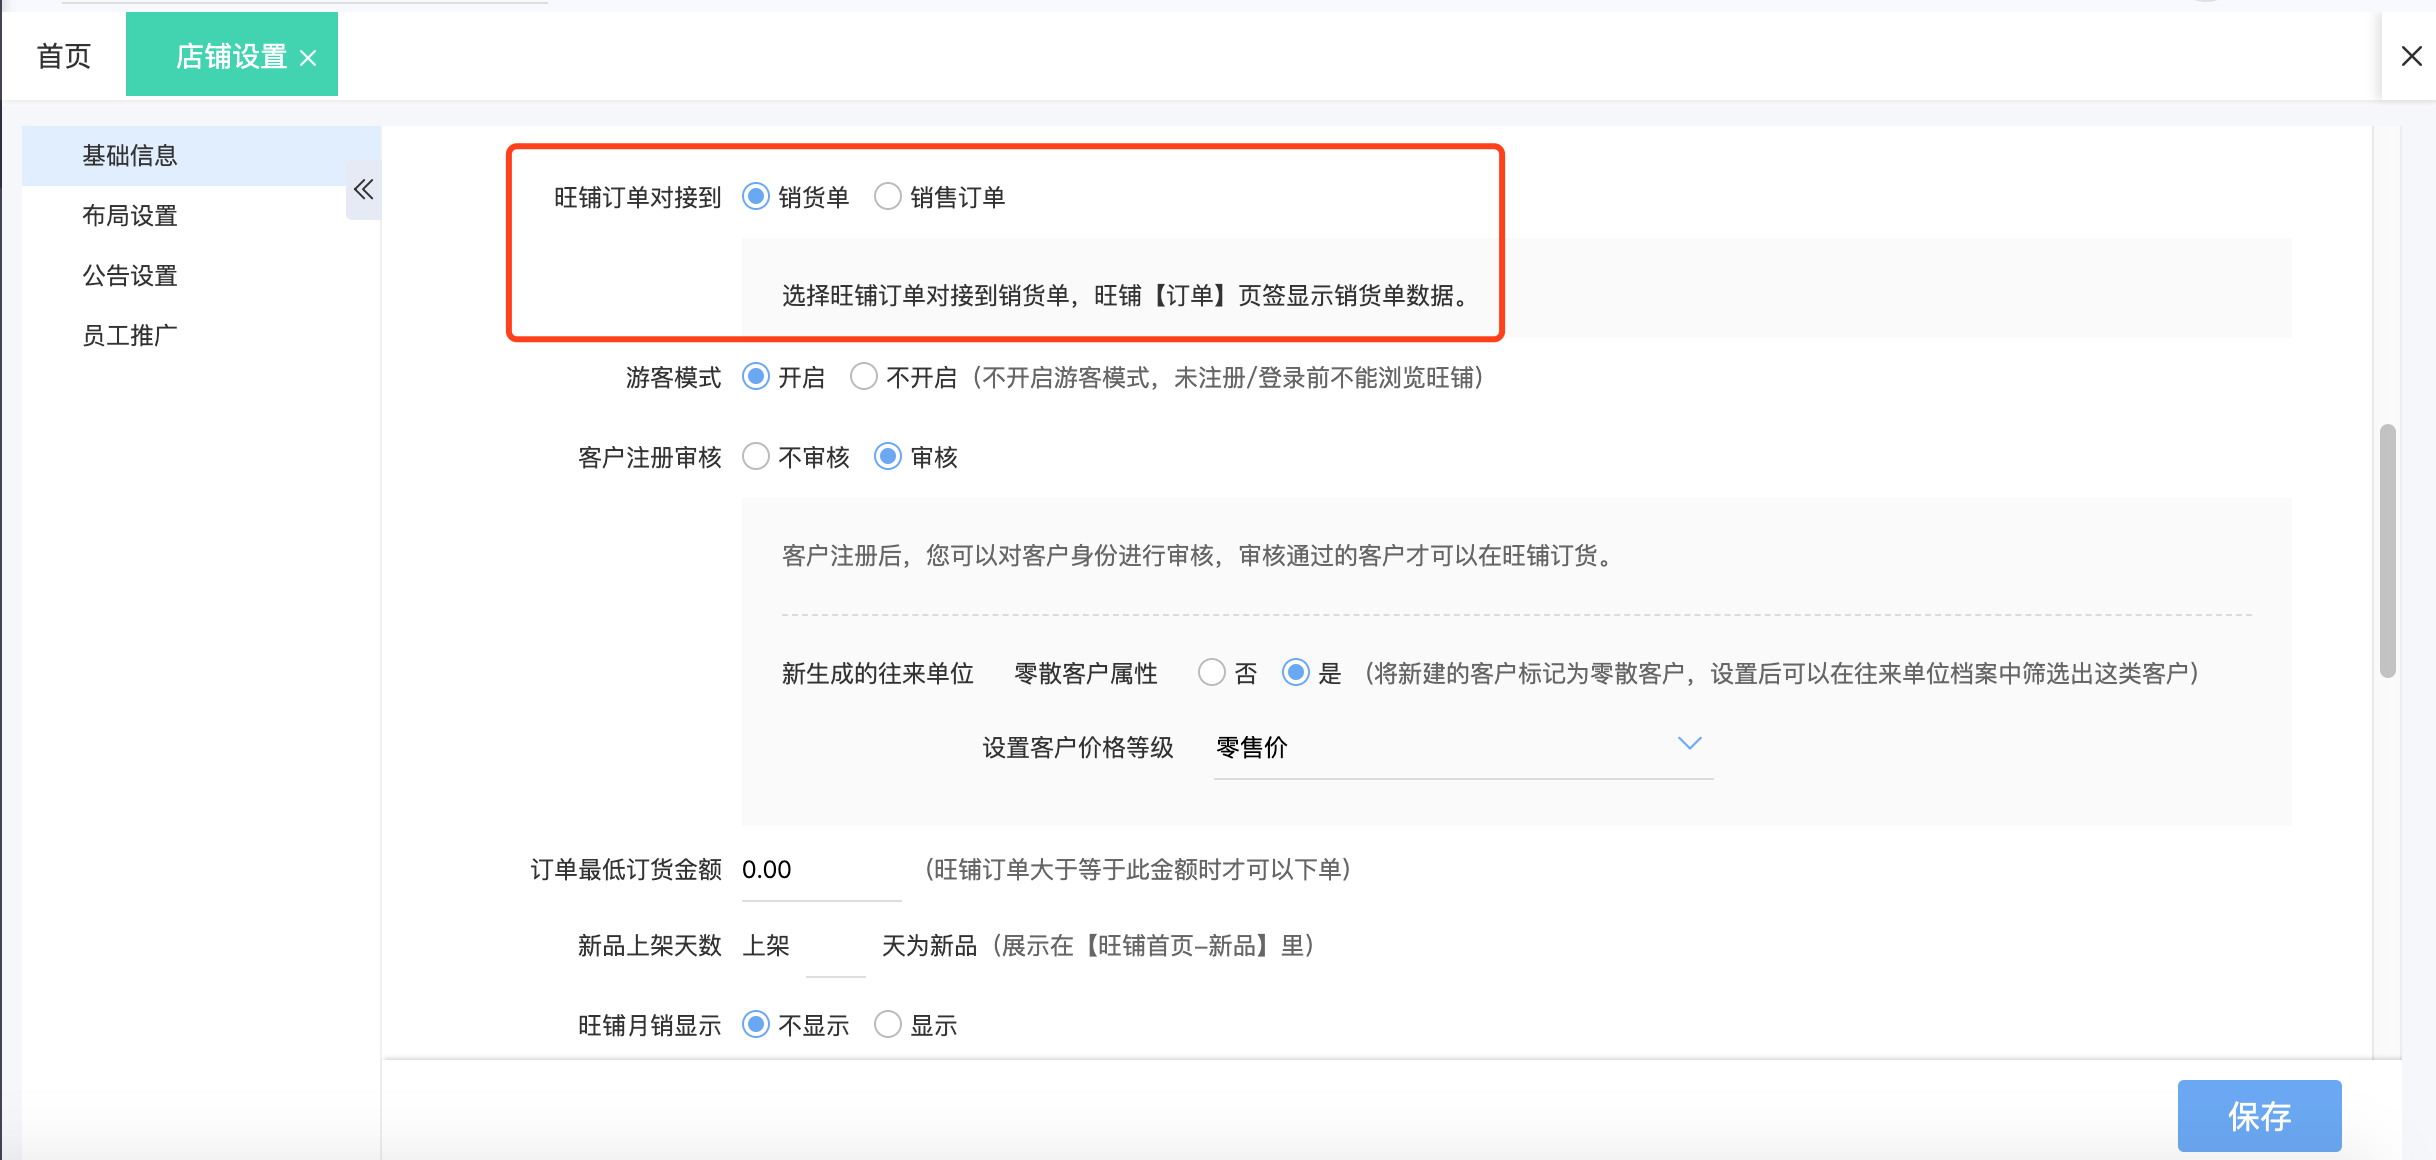Toggle 旺铺月销 to 显示
This screenshot has width=2436, height=1160.
887,1023
